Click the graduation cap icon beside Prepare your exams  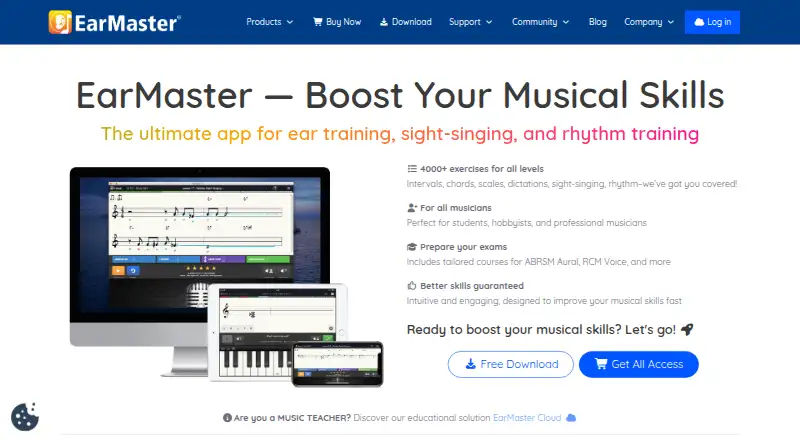coord(412,247)
